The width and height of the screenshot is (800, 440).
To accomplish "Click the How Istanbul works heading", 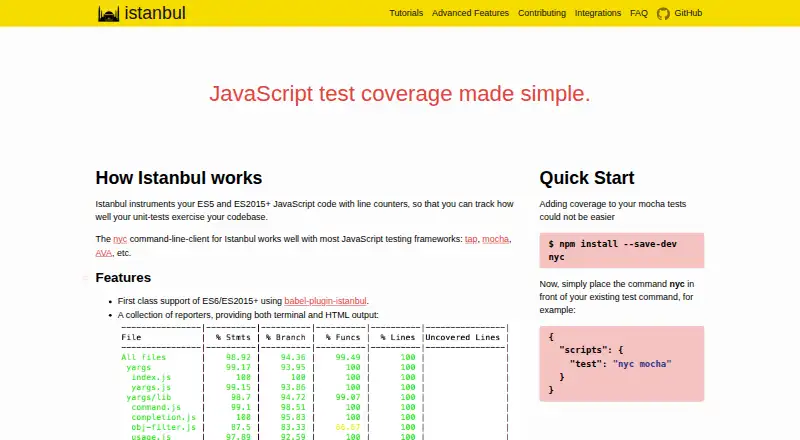I will point(179,178).
